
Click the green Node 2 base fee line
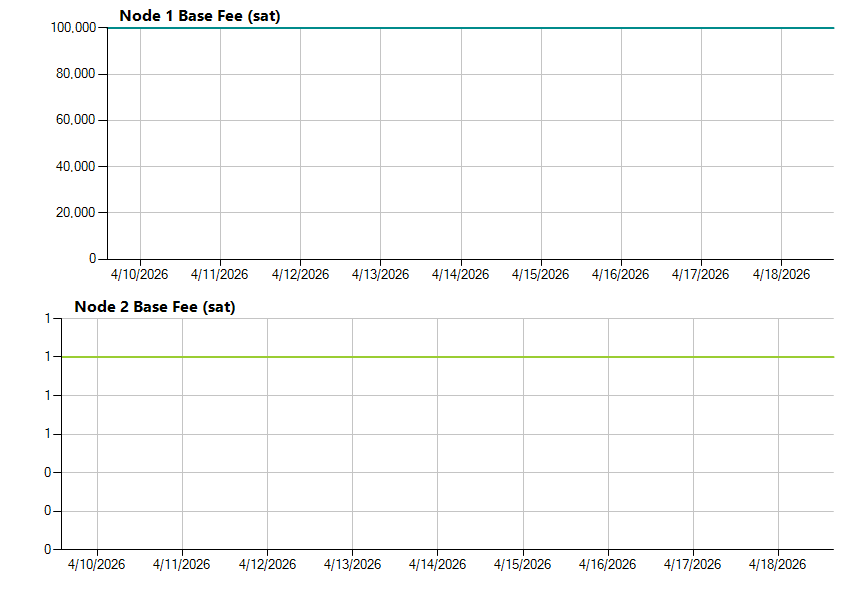pyautogui.click(x=448, y=357)
